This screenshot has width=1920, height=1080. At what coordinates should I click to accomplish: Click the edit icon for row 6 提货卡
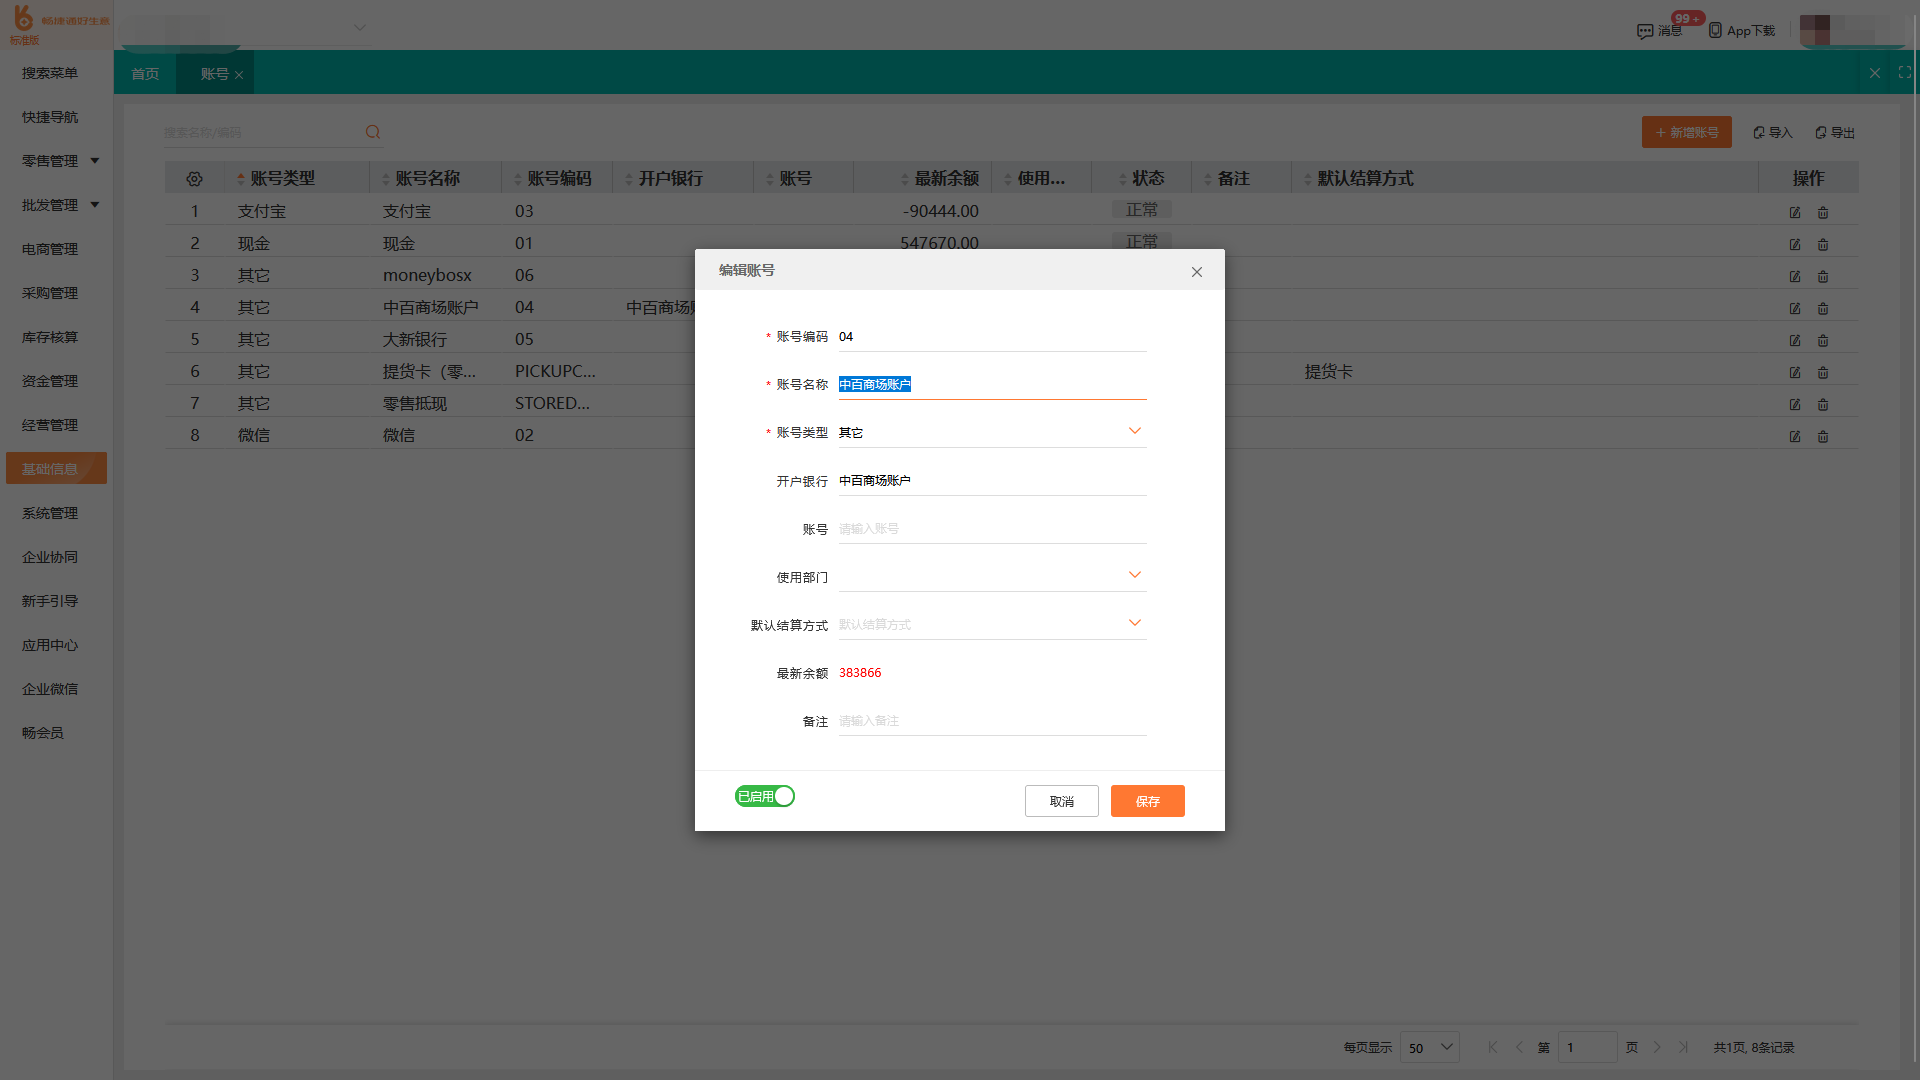tap(1795, 372)
